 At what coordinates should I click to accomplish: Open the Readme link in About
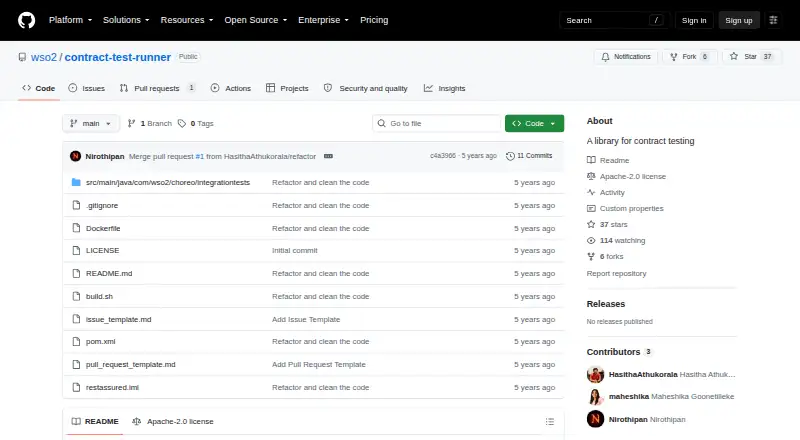tap(608, 160)
